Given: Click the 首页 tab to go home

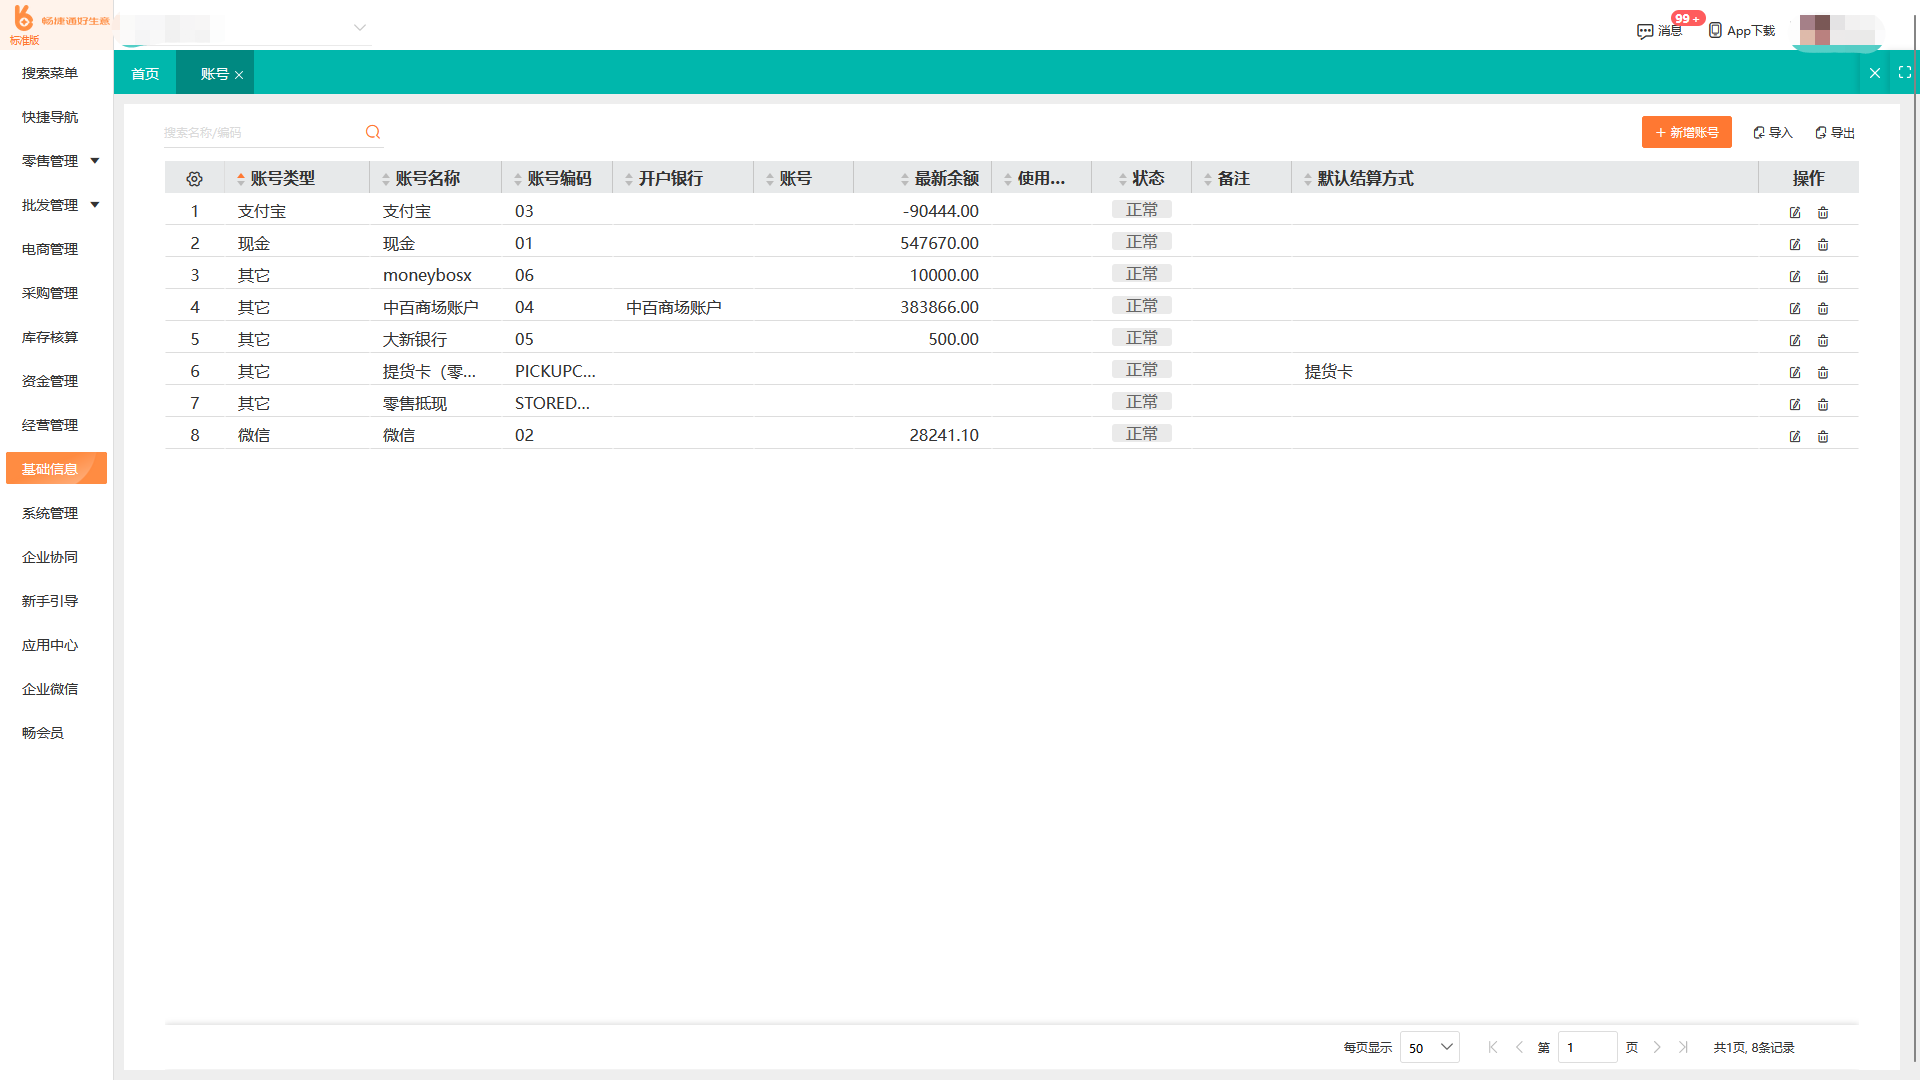Looking at the screenshot, I should pos(146,73).
